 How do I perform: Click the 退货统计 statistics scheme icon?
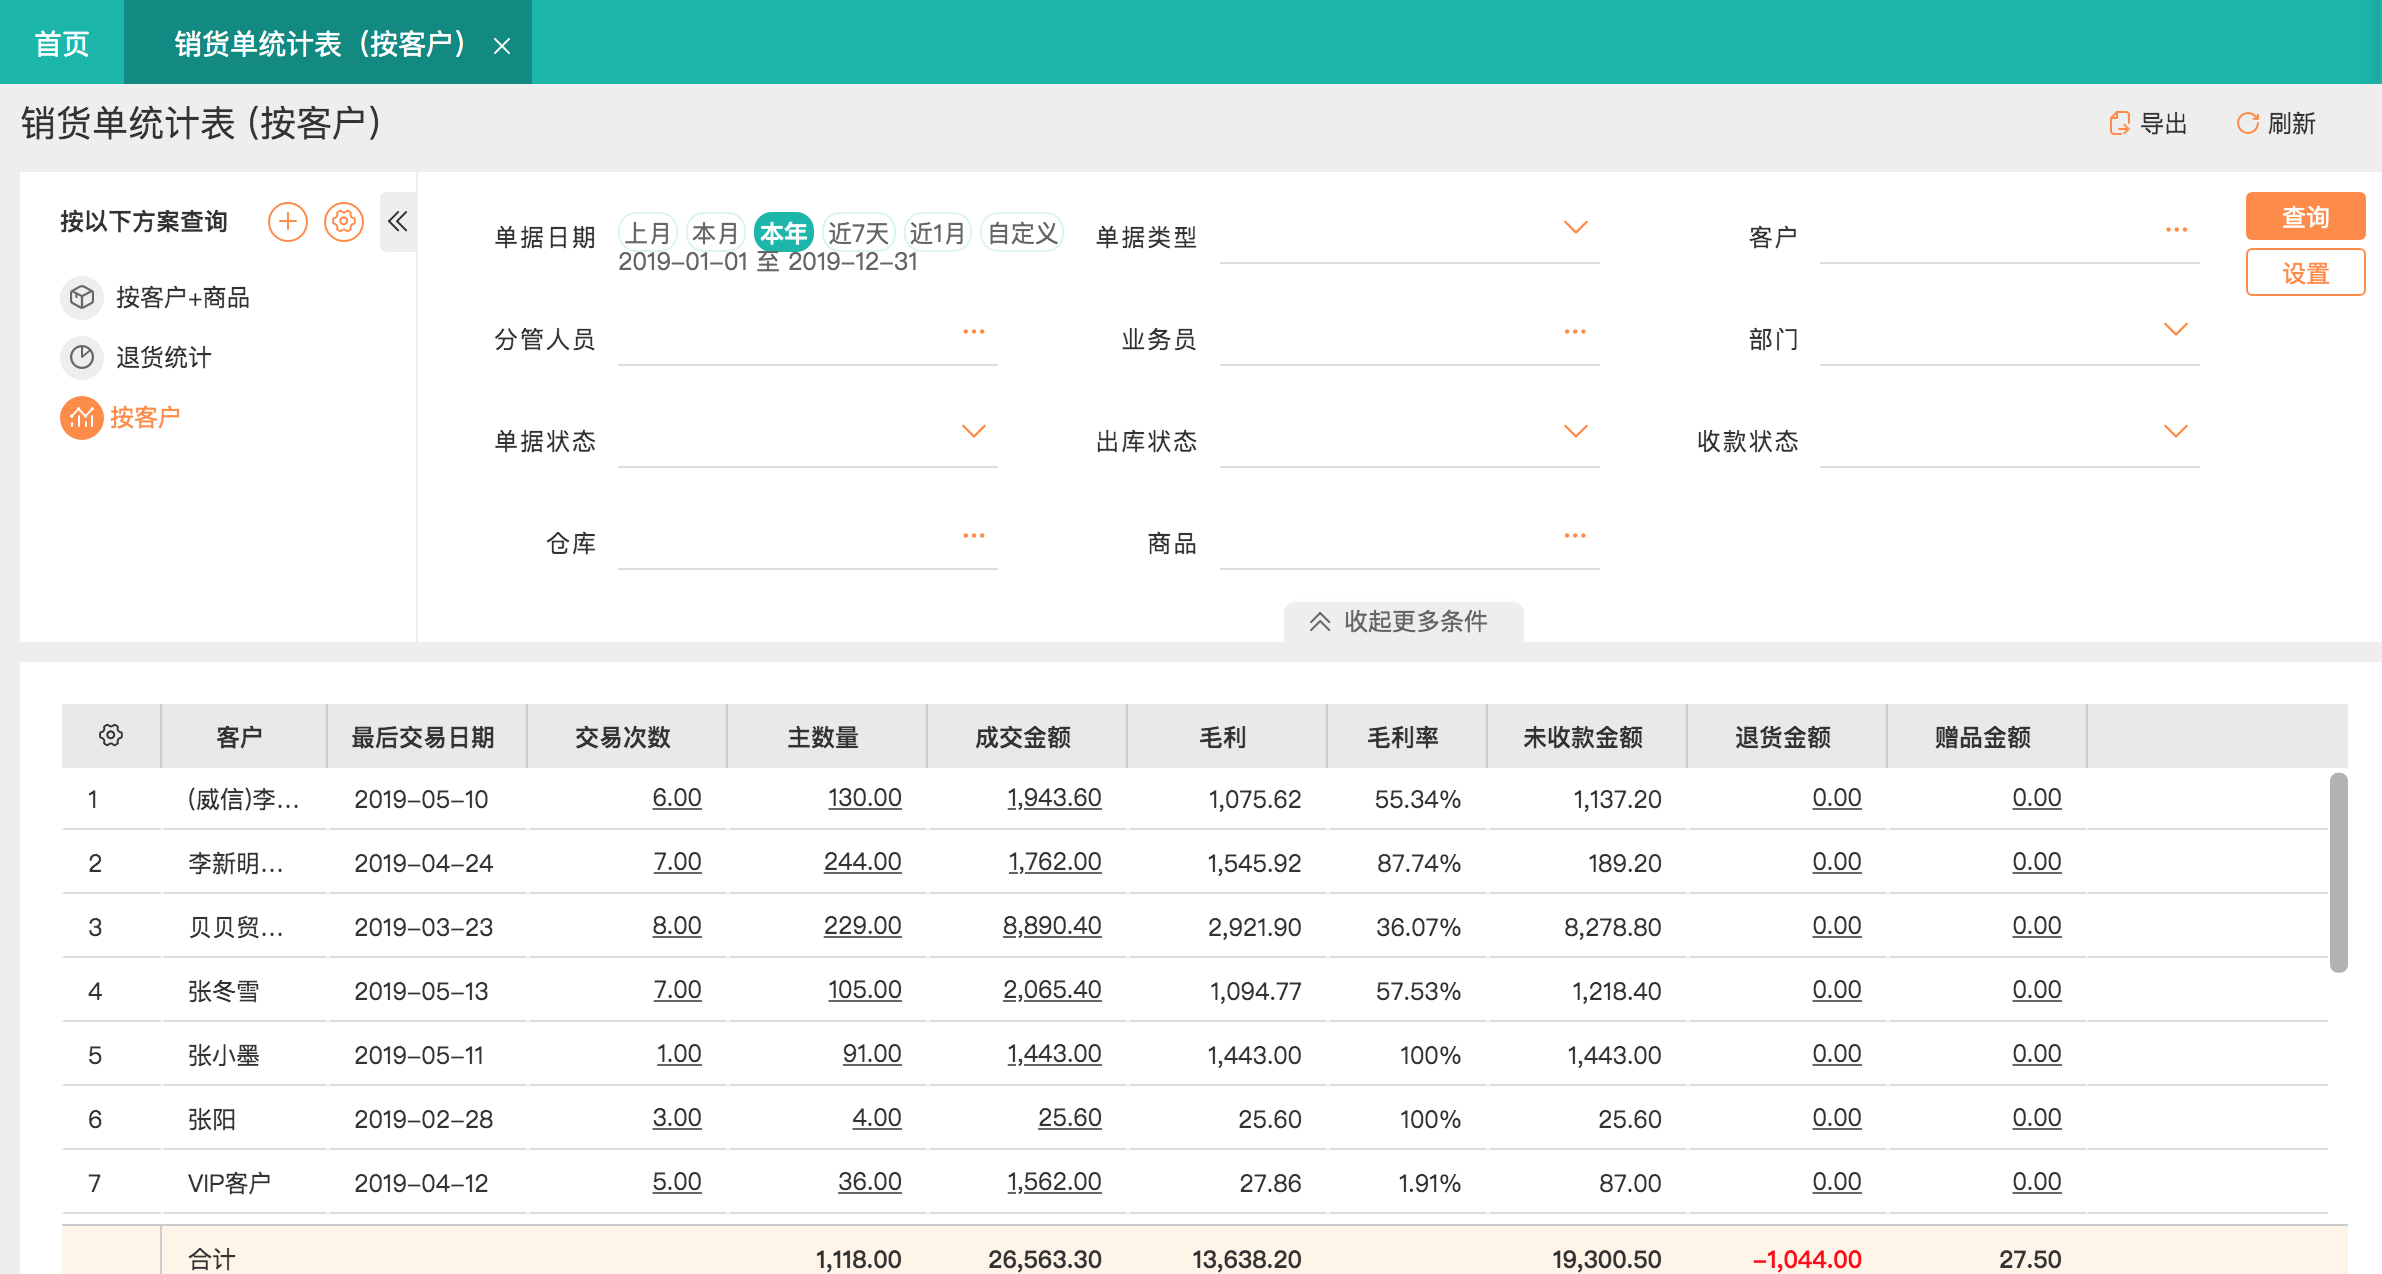(x=80, y=356)
